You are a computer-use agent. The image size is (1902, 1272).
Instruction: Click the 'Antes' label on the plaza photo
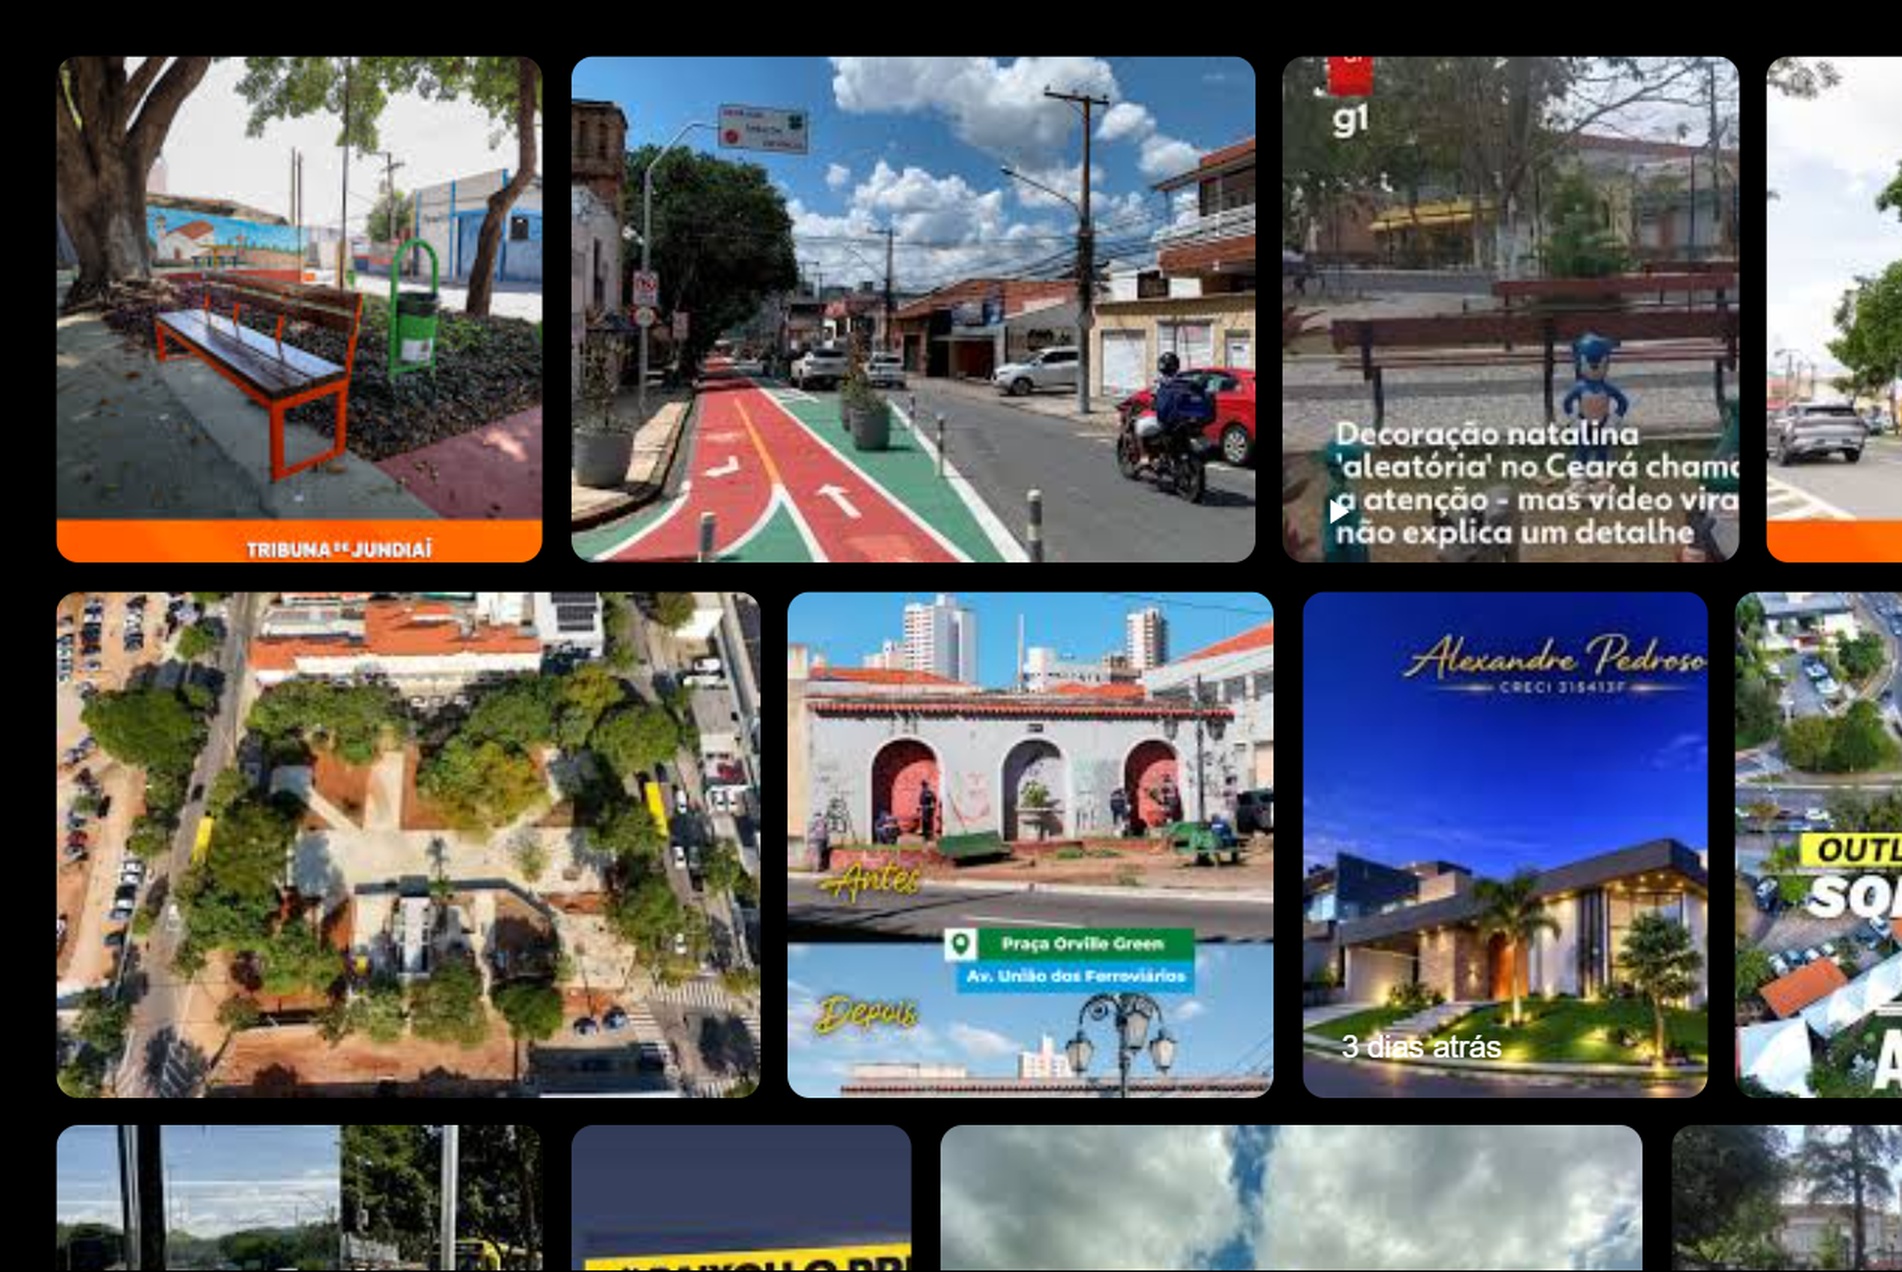[868, 880]
